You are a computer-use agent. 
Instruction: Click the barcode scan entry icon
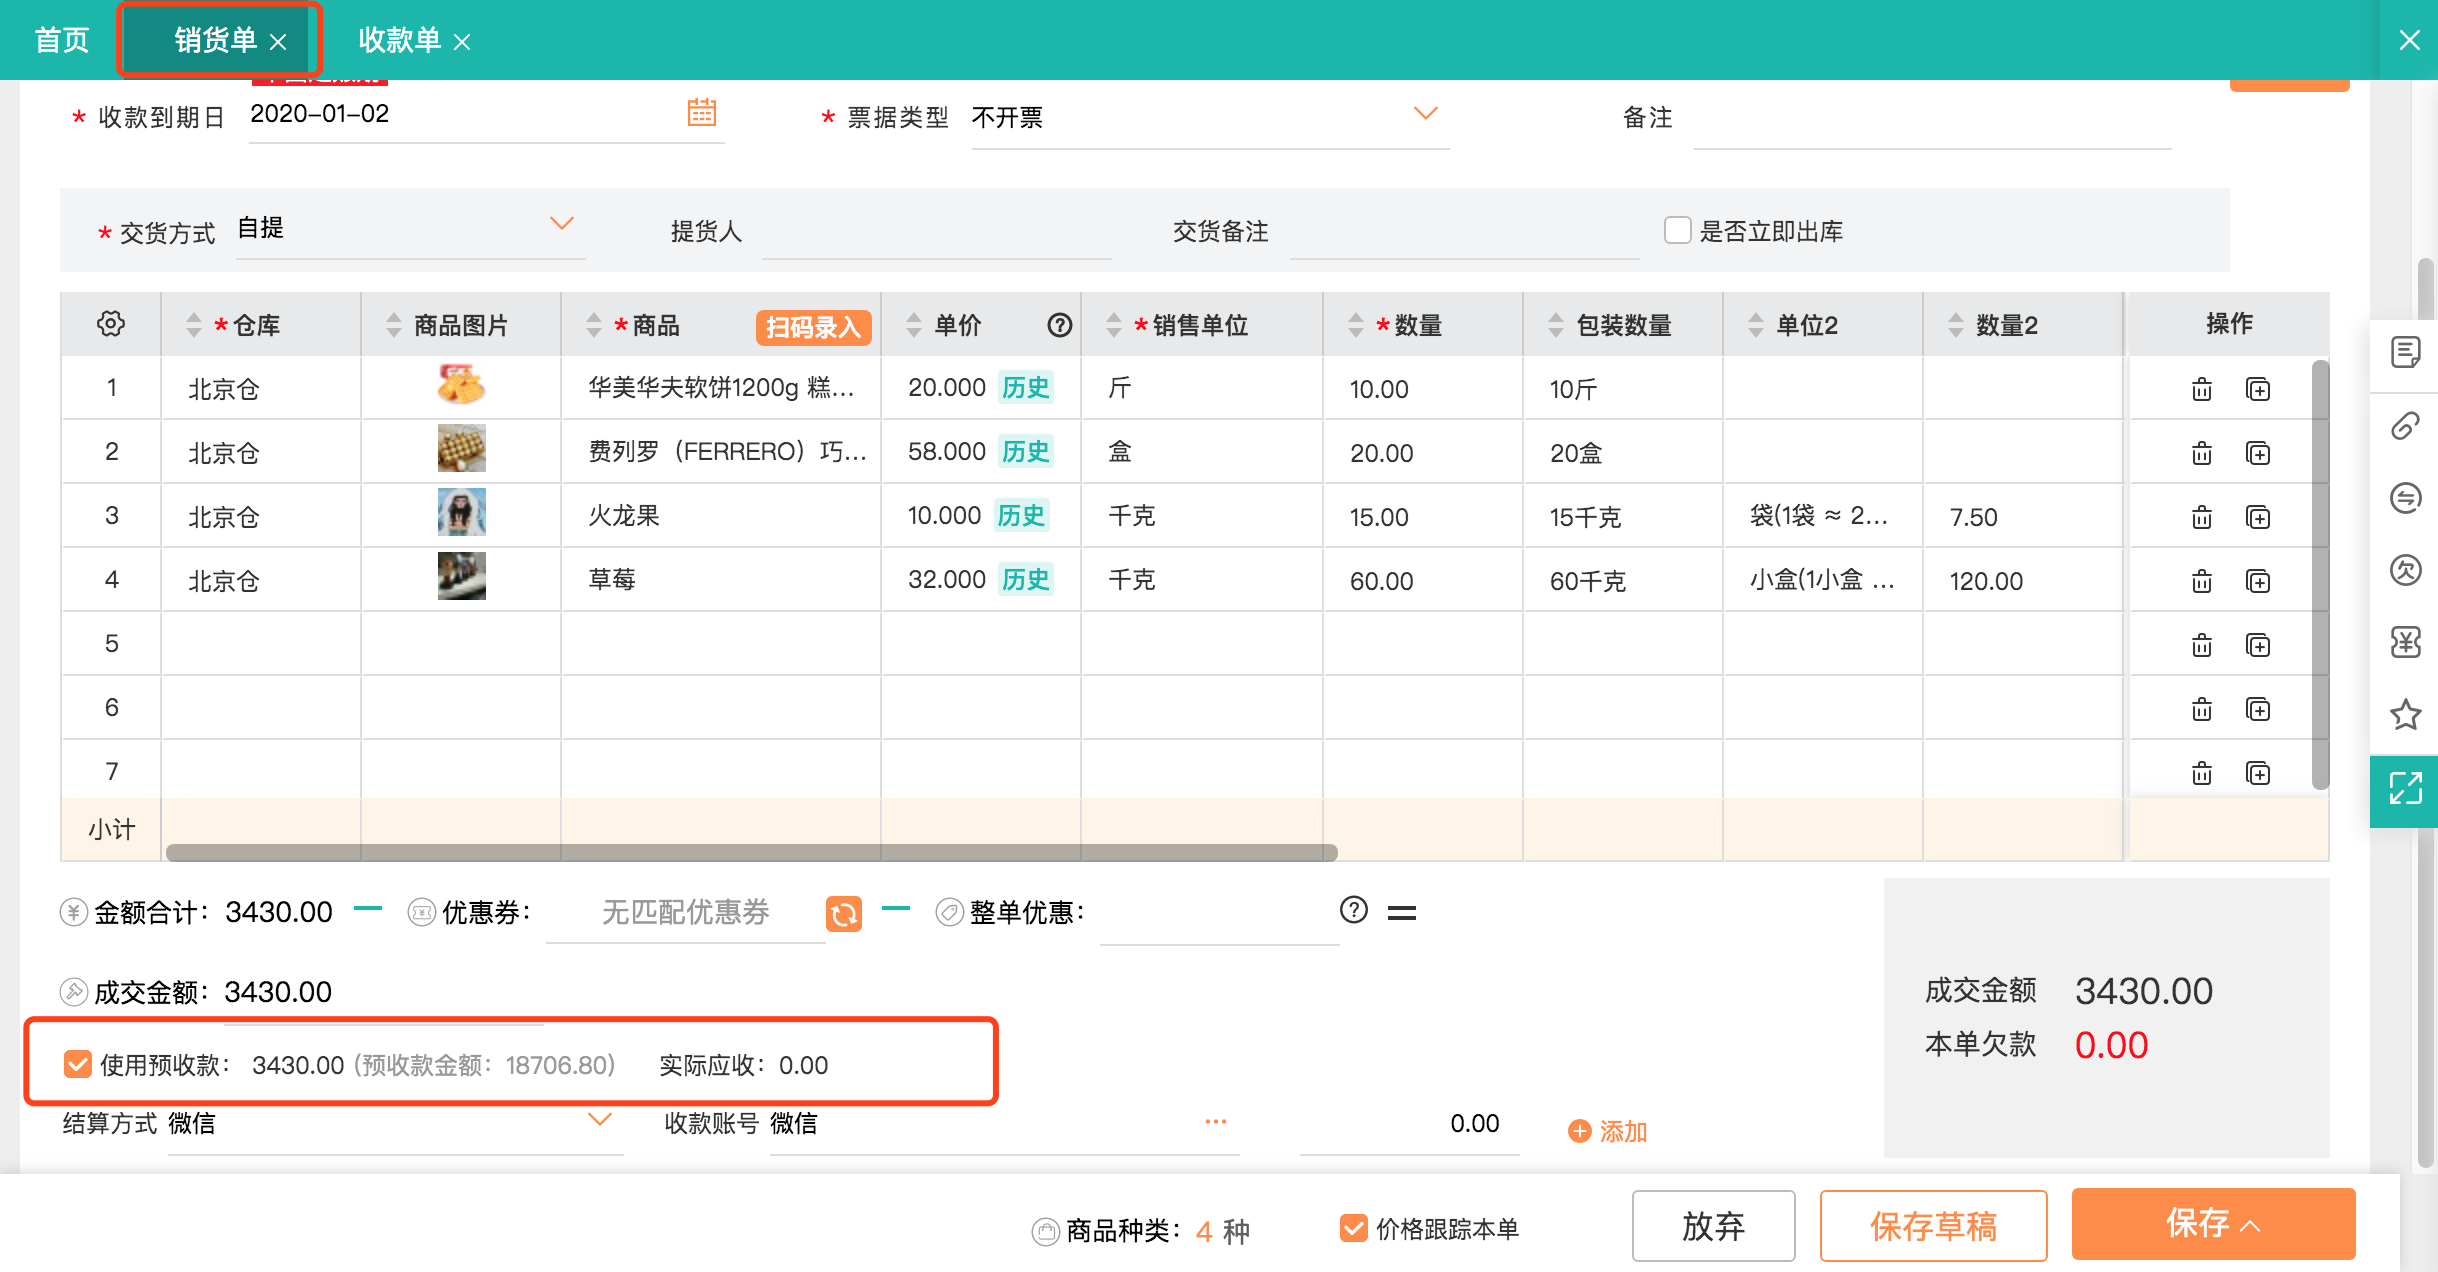(813, 326)
